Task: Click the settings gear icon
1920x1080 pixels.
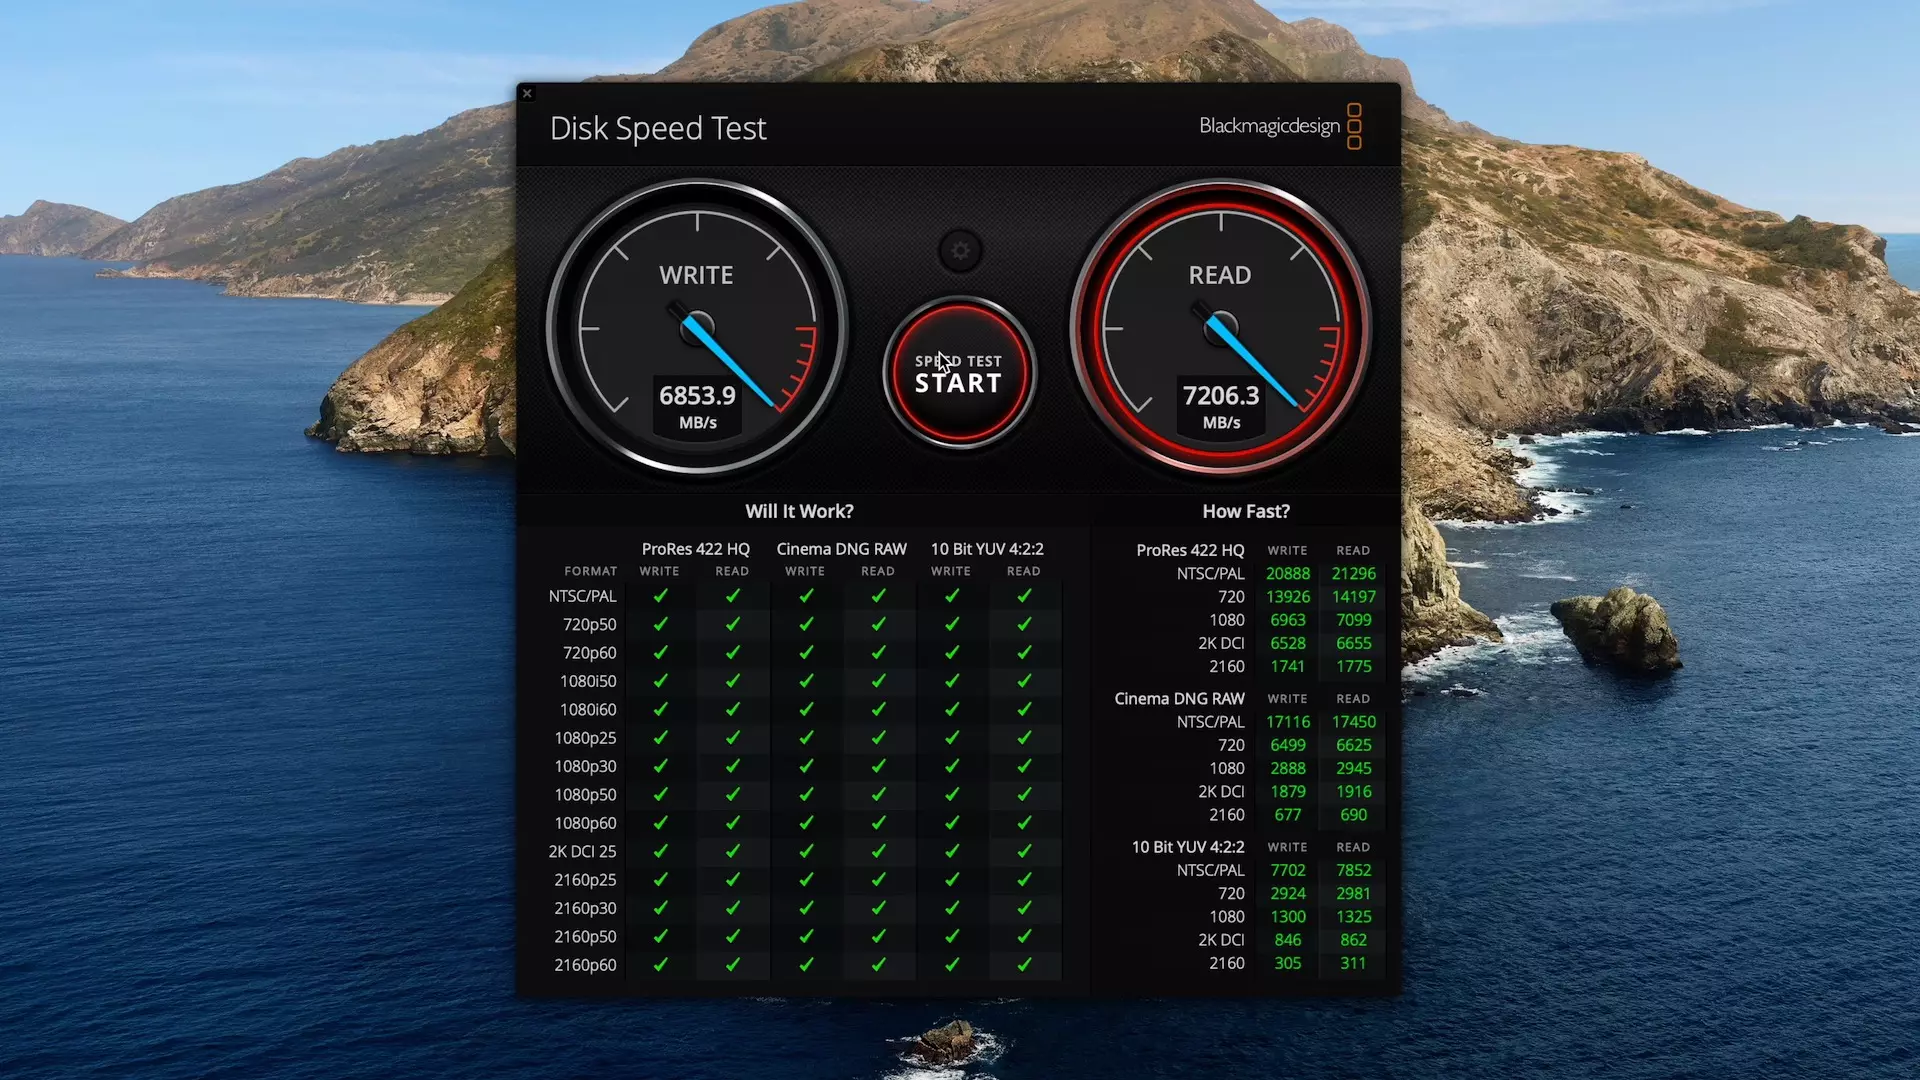Action: (959, 251)
